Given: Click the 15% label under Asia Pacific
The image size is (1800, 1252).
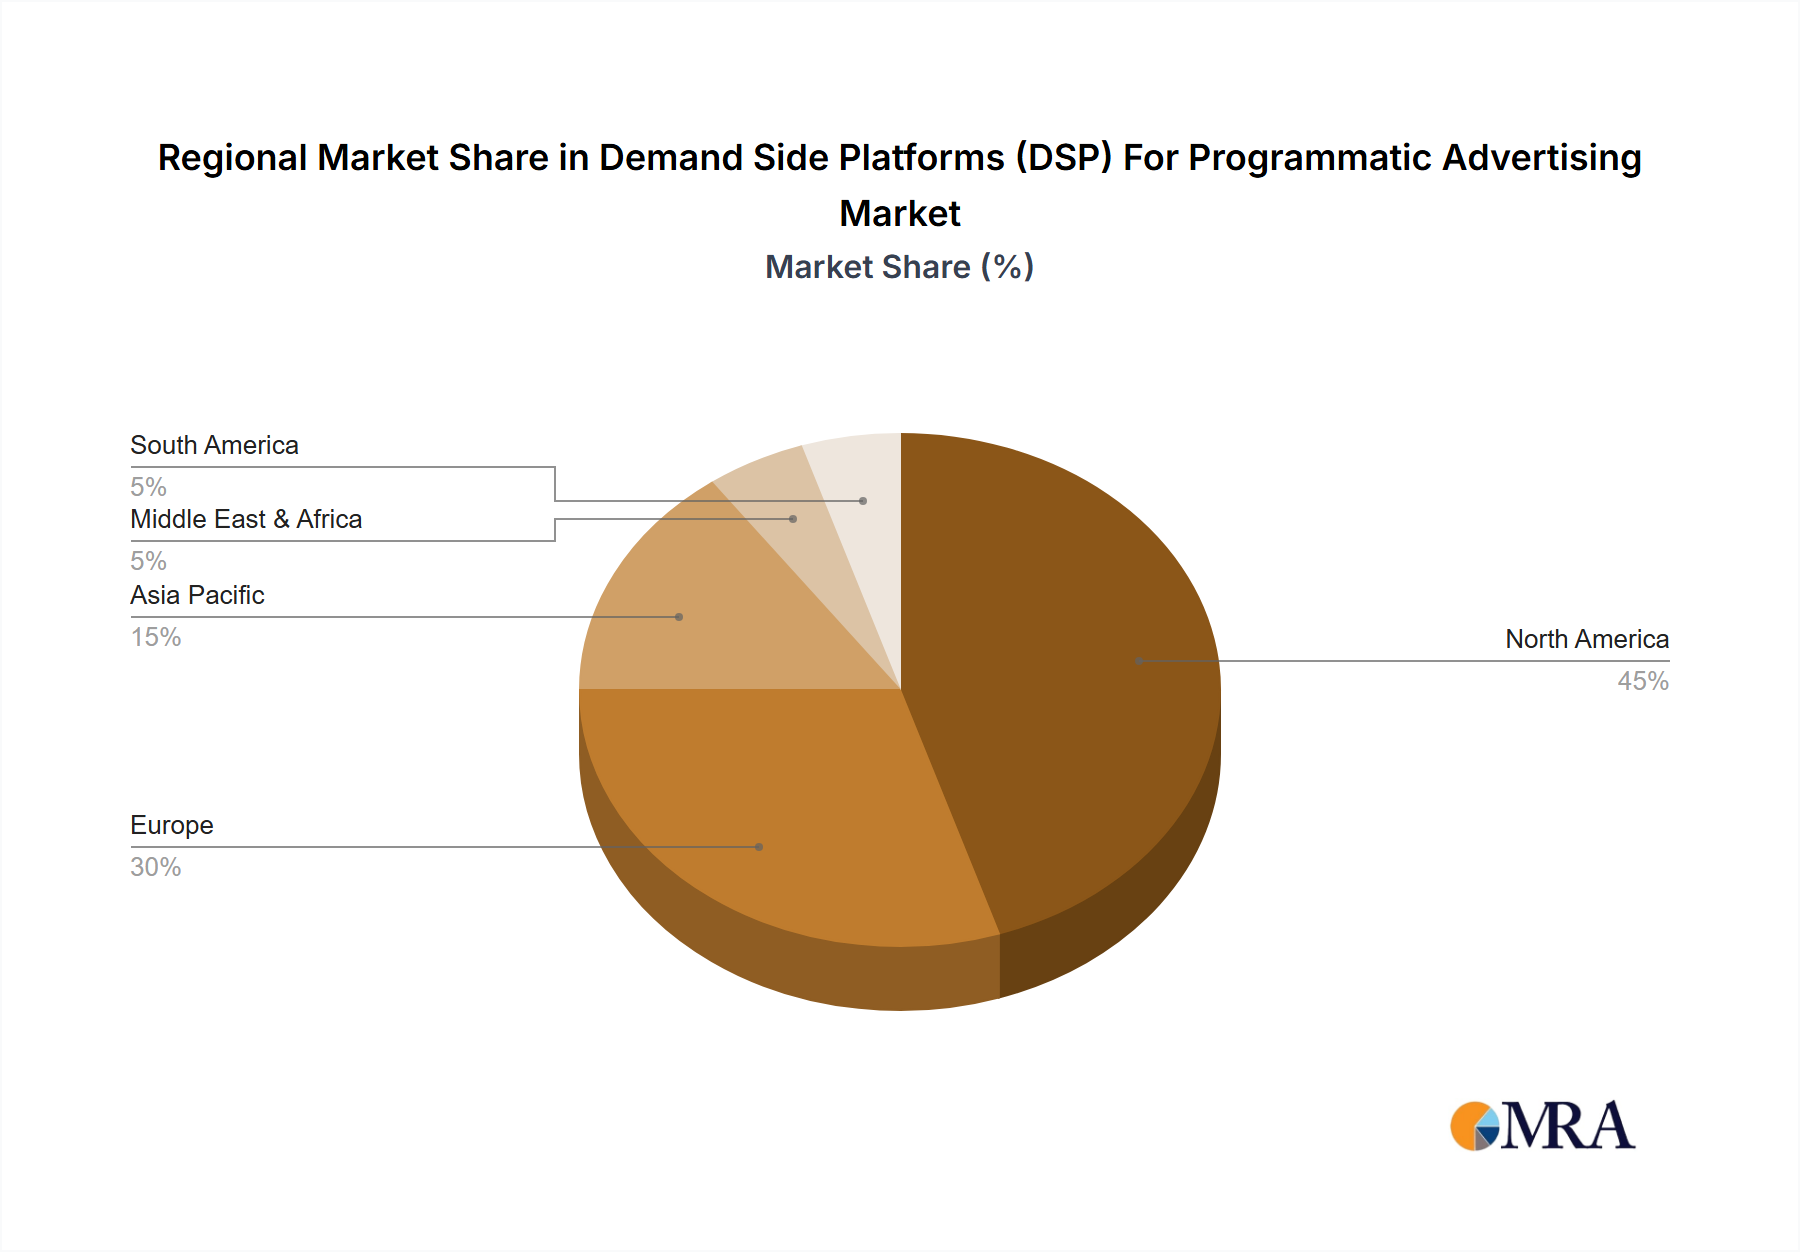Looking at the screenshot, I should point(155,637).
